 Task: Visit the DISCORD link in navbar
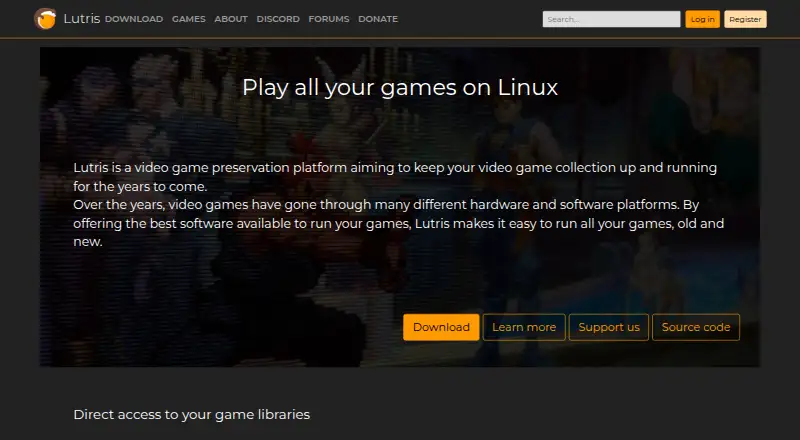pyautogui.click(x=278, y=19)
